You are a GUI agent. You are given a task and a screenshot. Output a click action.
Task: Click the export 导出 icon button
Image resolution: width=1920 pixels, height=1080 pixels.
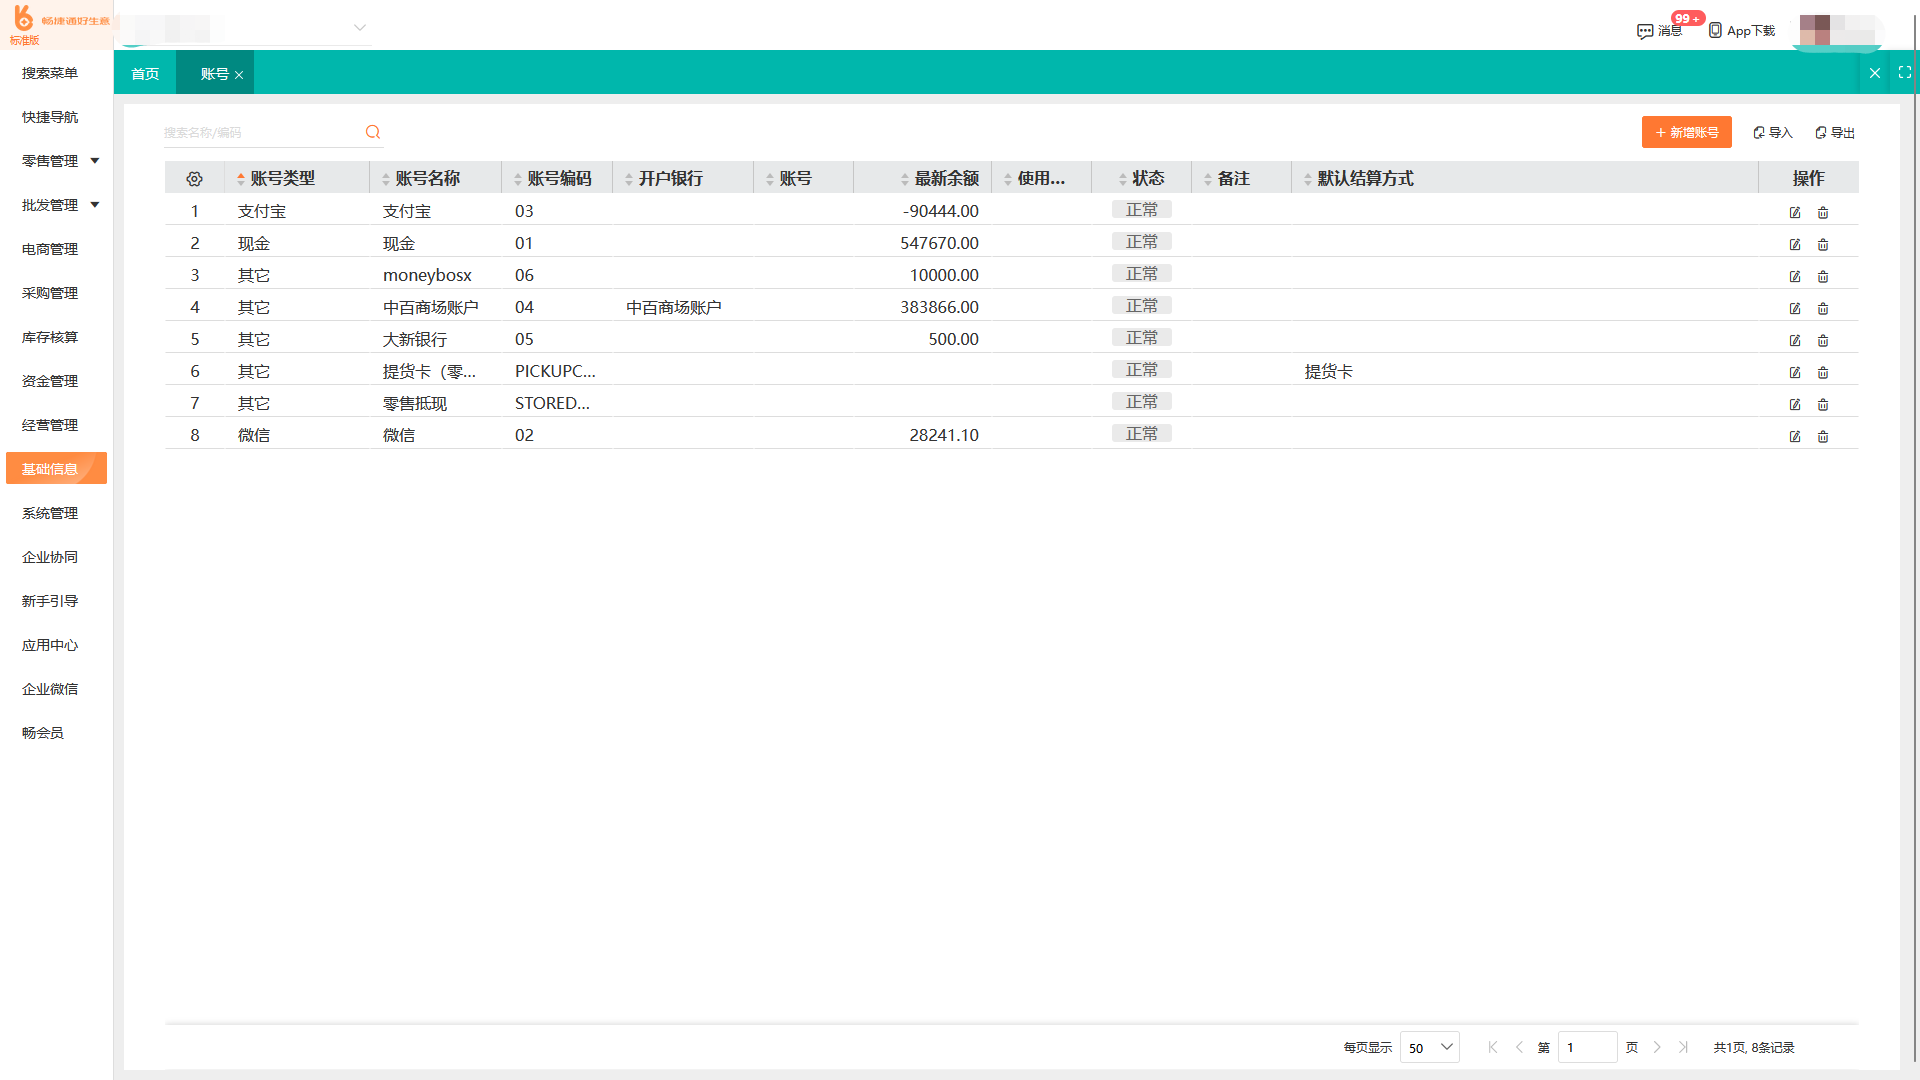[1836, 131]
